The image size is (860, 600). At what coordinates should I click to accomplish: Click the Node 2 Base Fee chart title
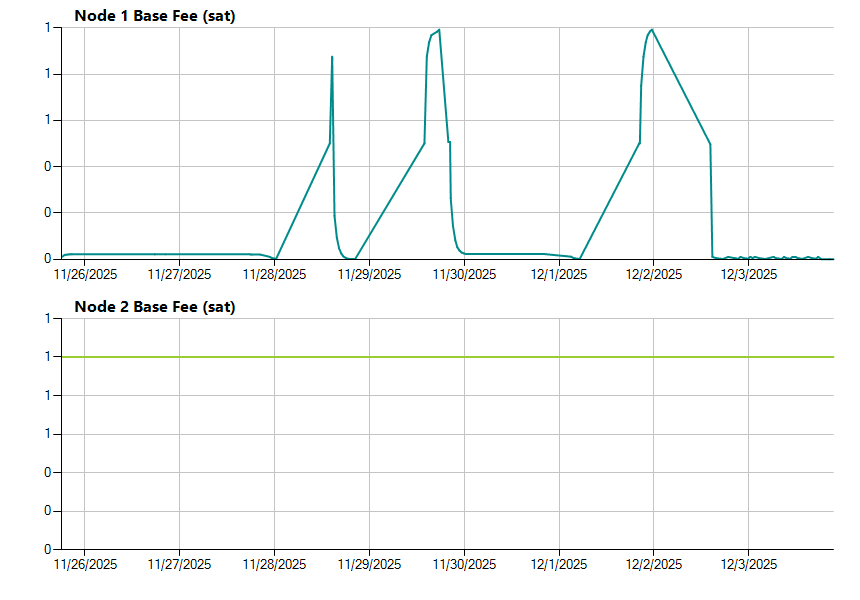[x=155, y=307]
